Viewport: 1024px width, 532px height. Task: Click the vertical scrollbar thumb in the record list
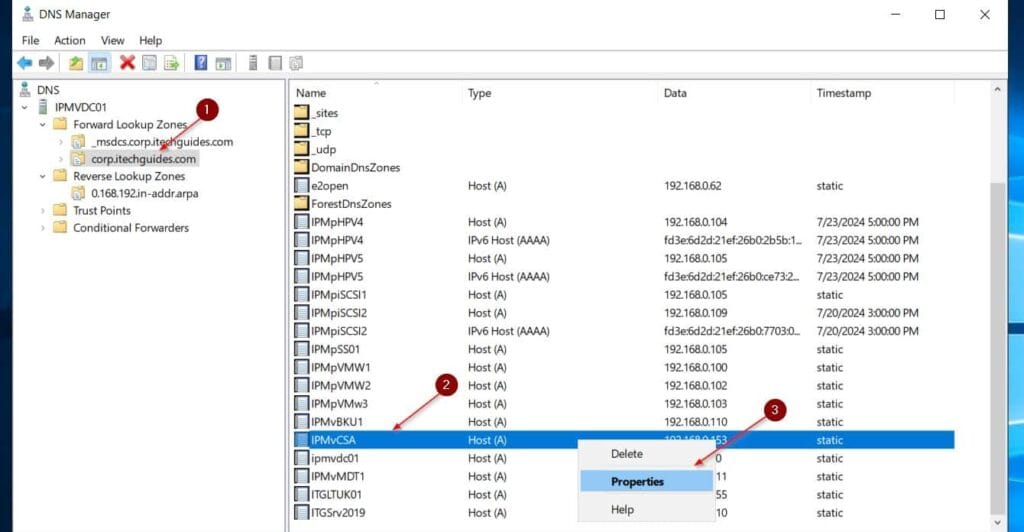[997, 349]
